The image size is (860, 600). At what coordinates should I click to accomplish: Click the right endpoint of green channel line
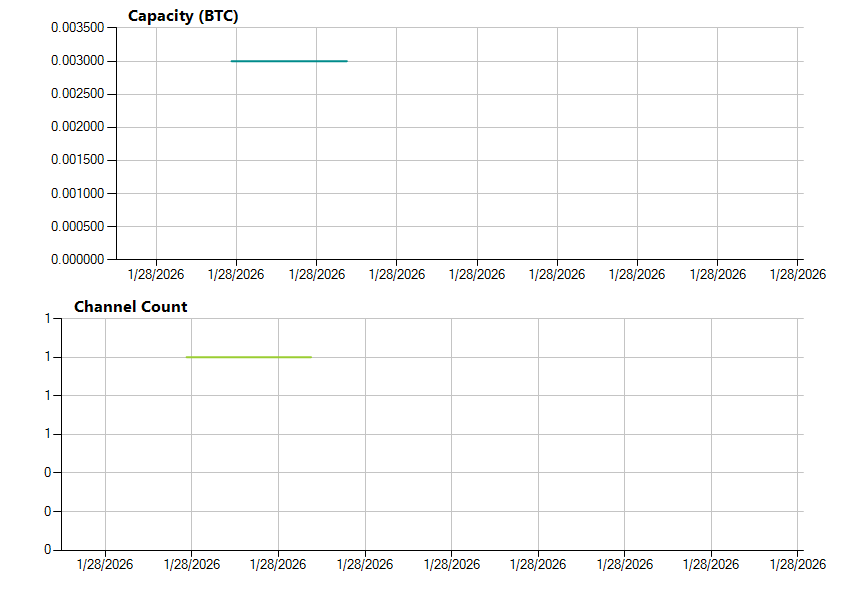[x=310, y=357]
